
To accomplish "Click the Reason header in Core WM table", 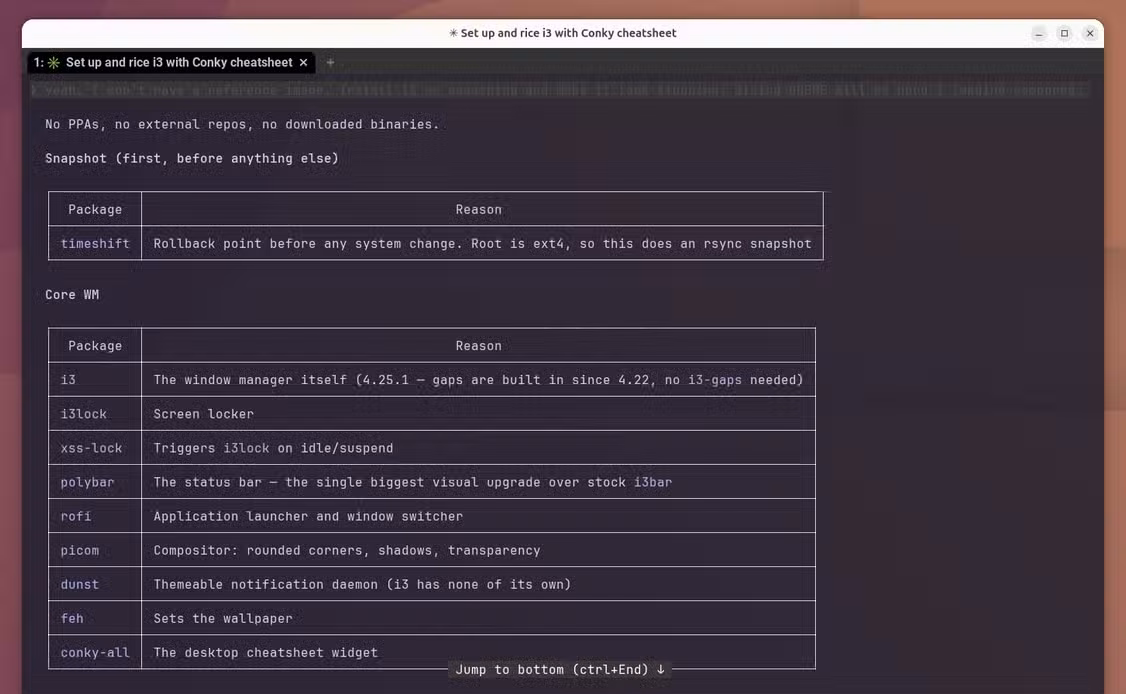I will pos(478,346).
